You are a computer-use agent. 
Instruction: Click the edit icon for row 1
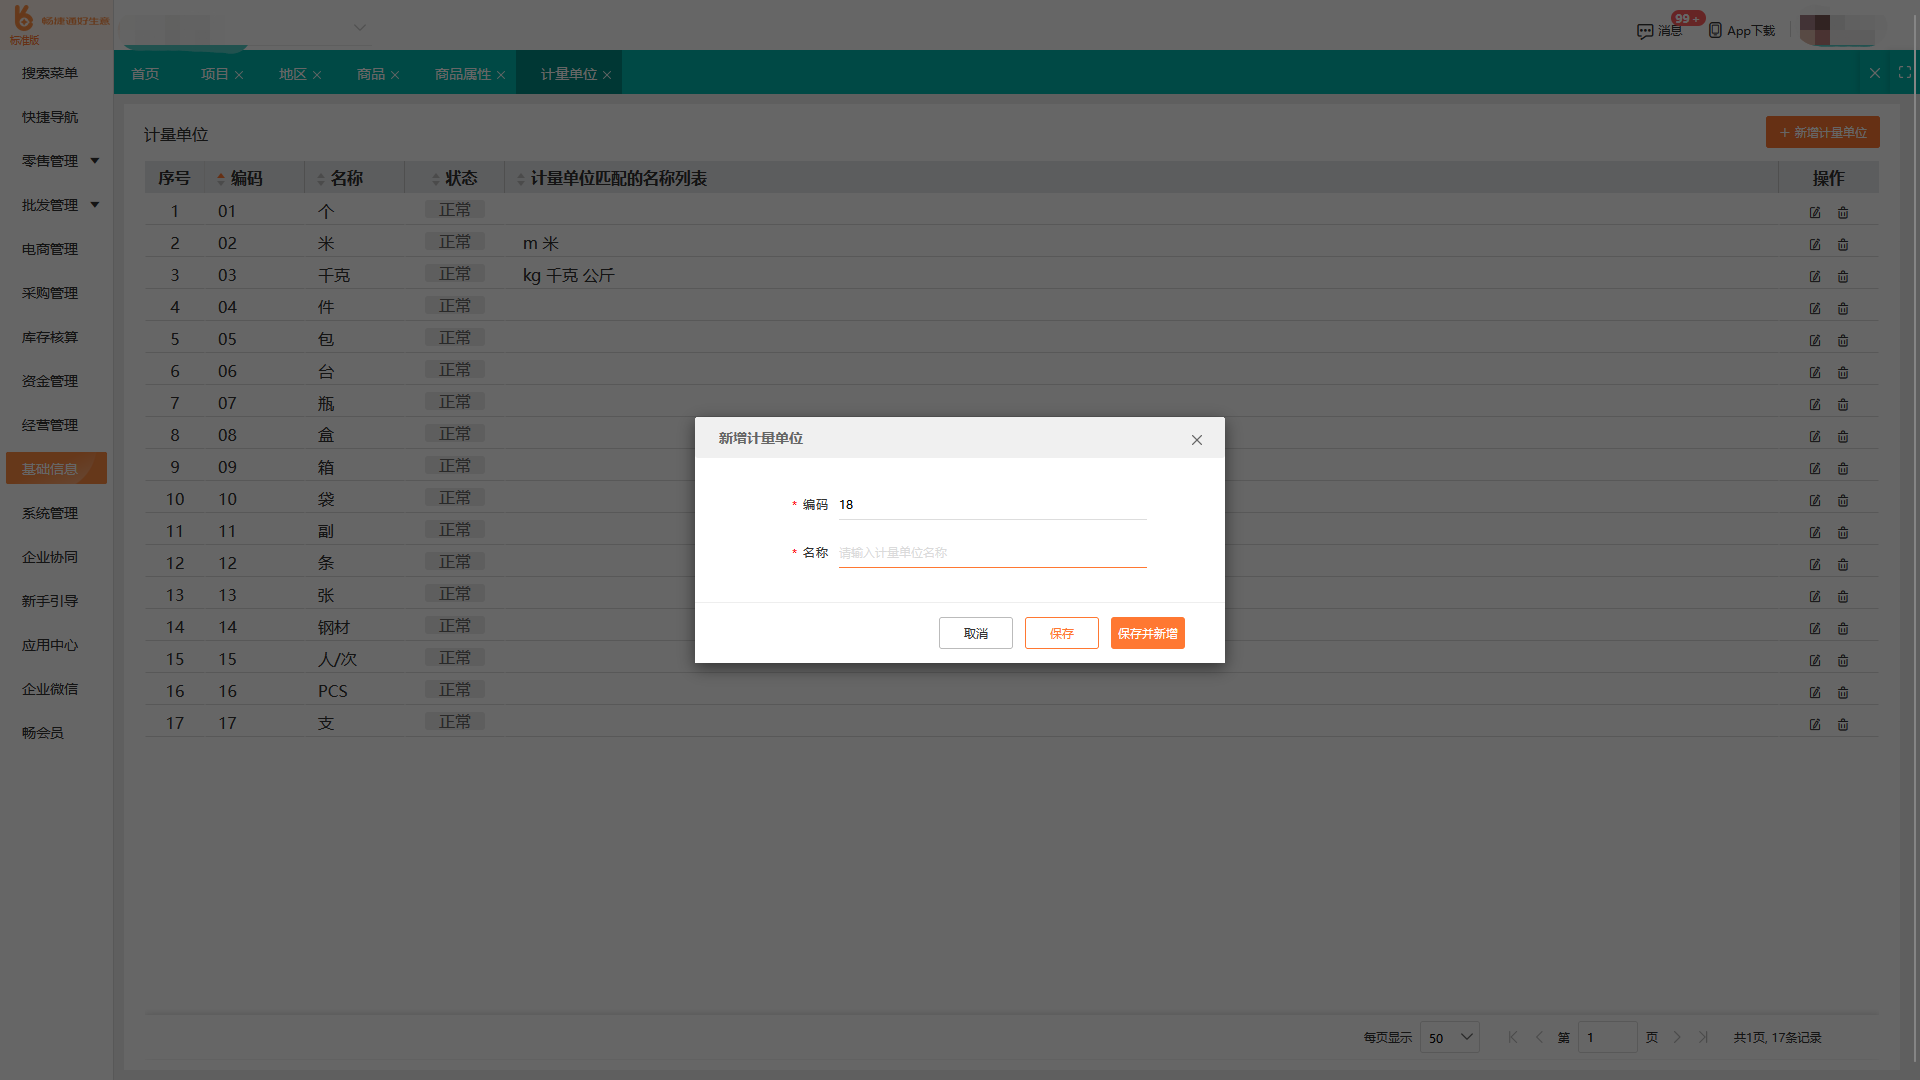coord(1815,211)
